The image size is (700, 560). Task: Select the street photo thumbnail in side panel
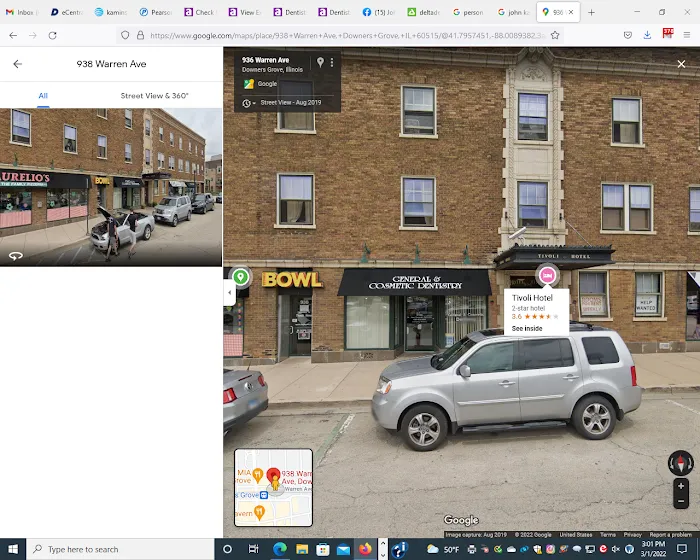coord(111,186)
